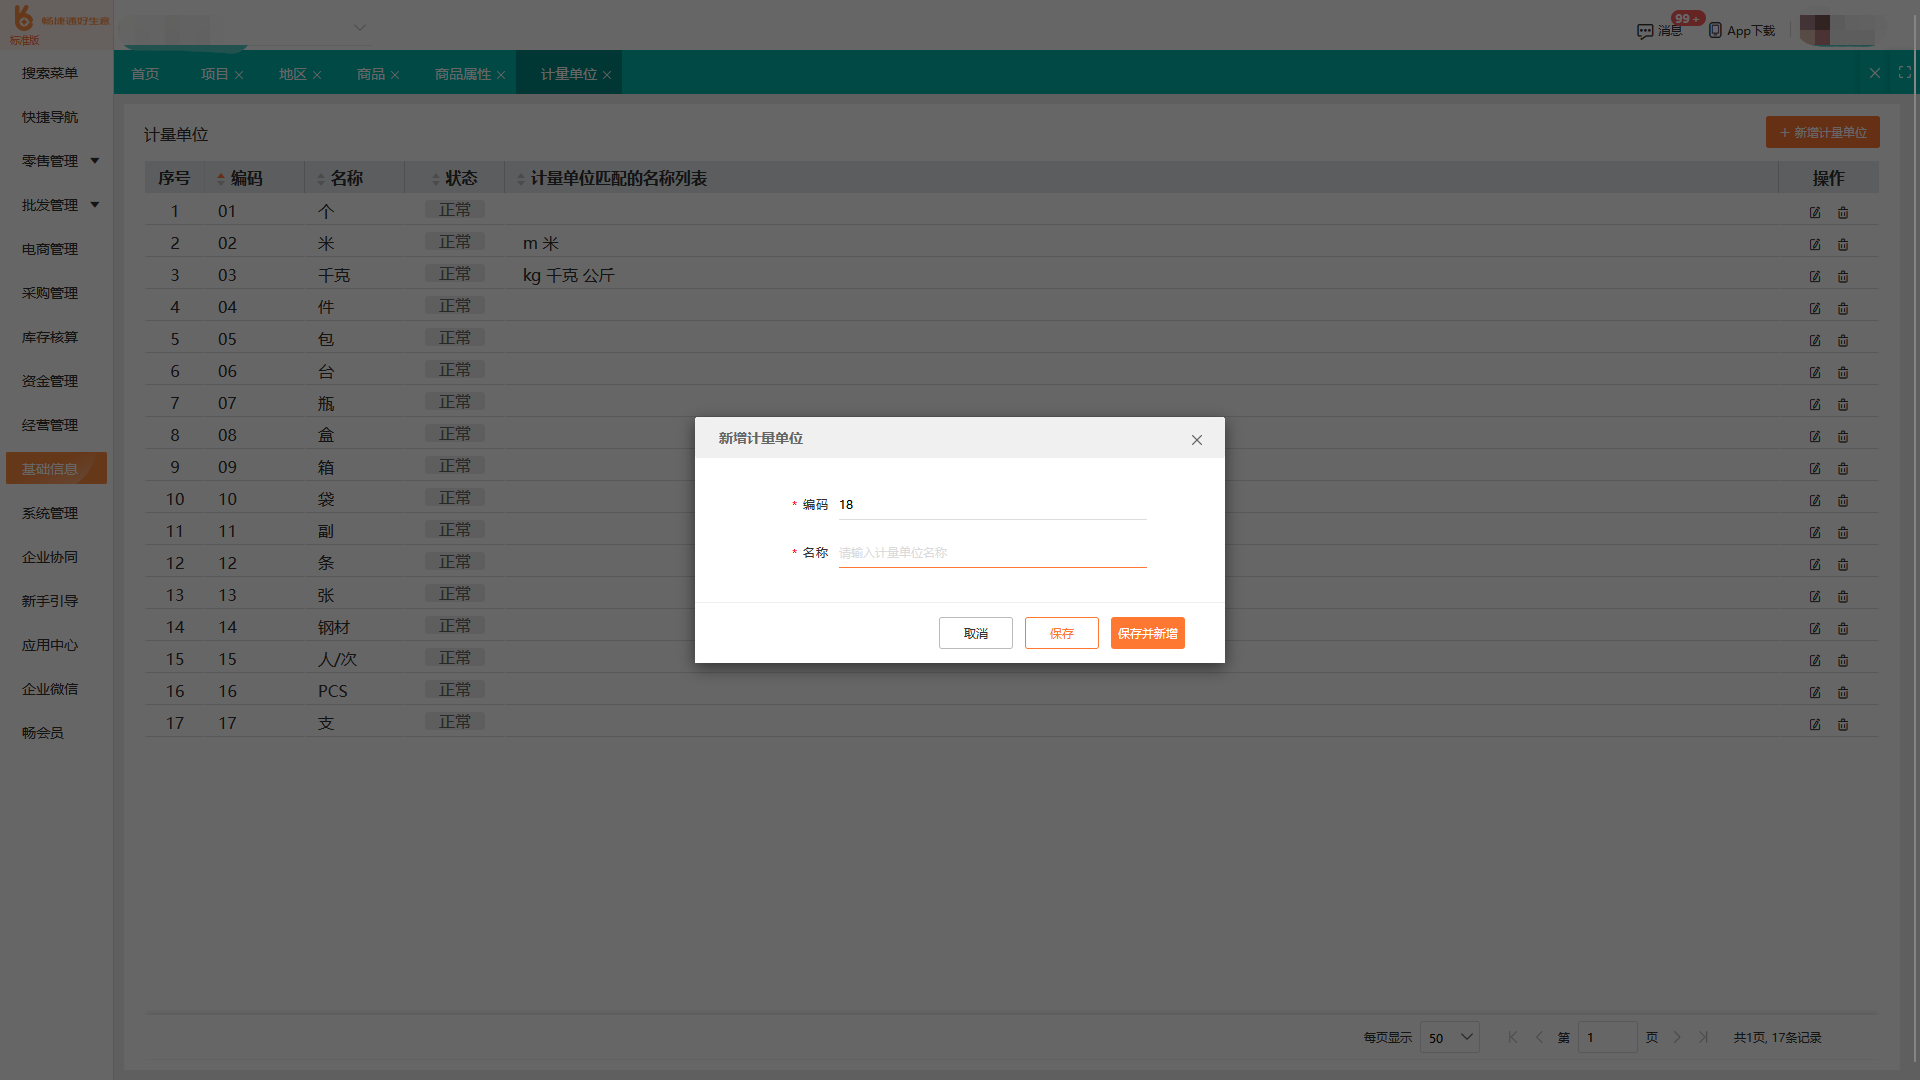Viewport: 1920px width, 1080px height.
Task: Click the delete icon for row 16 PCS
Action: (1844, 691)
